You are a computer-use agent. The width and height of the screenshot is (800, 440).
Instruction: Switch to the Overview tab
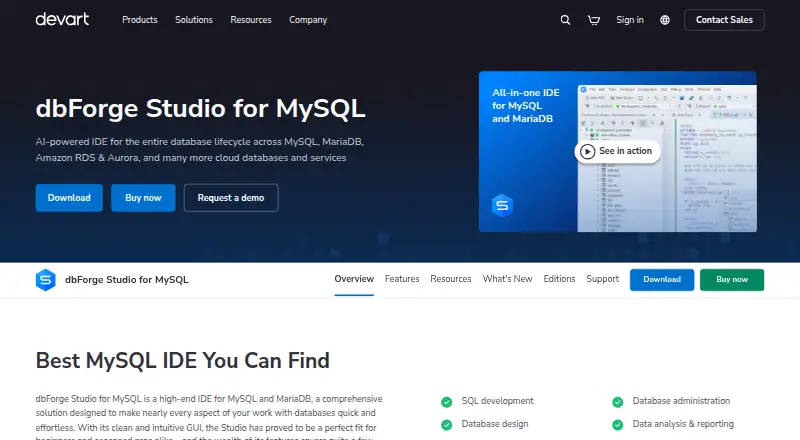354,279
